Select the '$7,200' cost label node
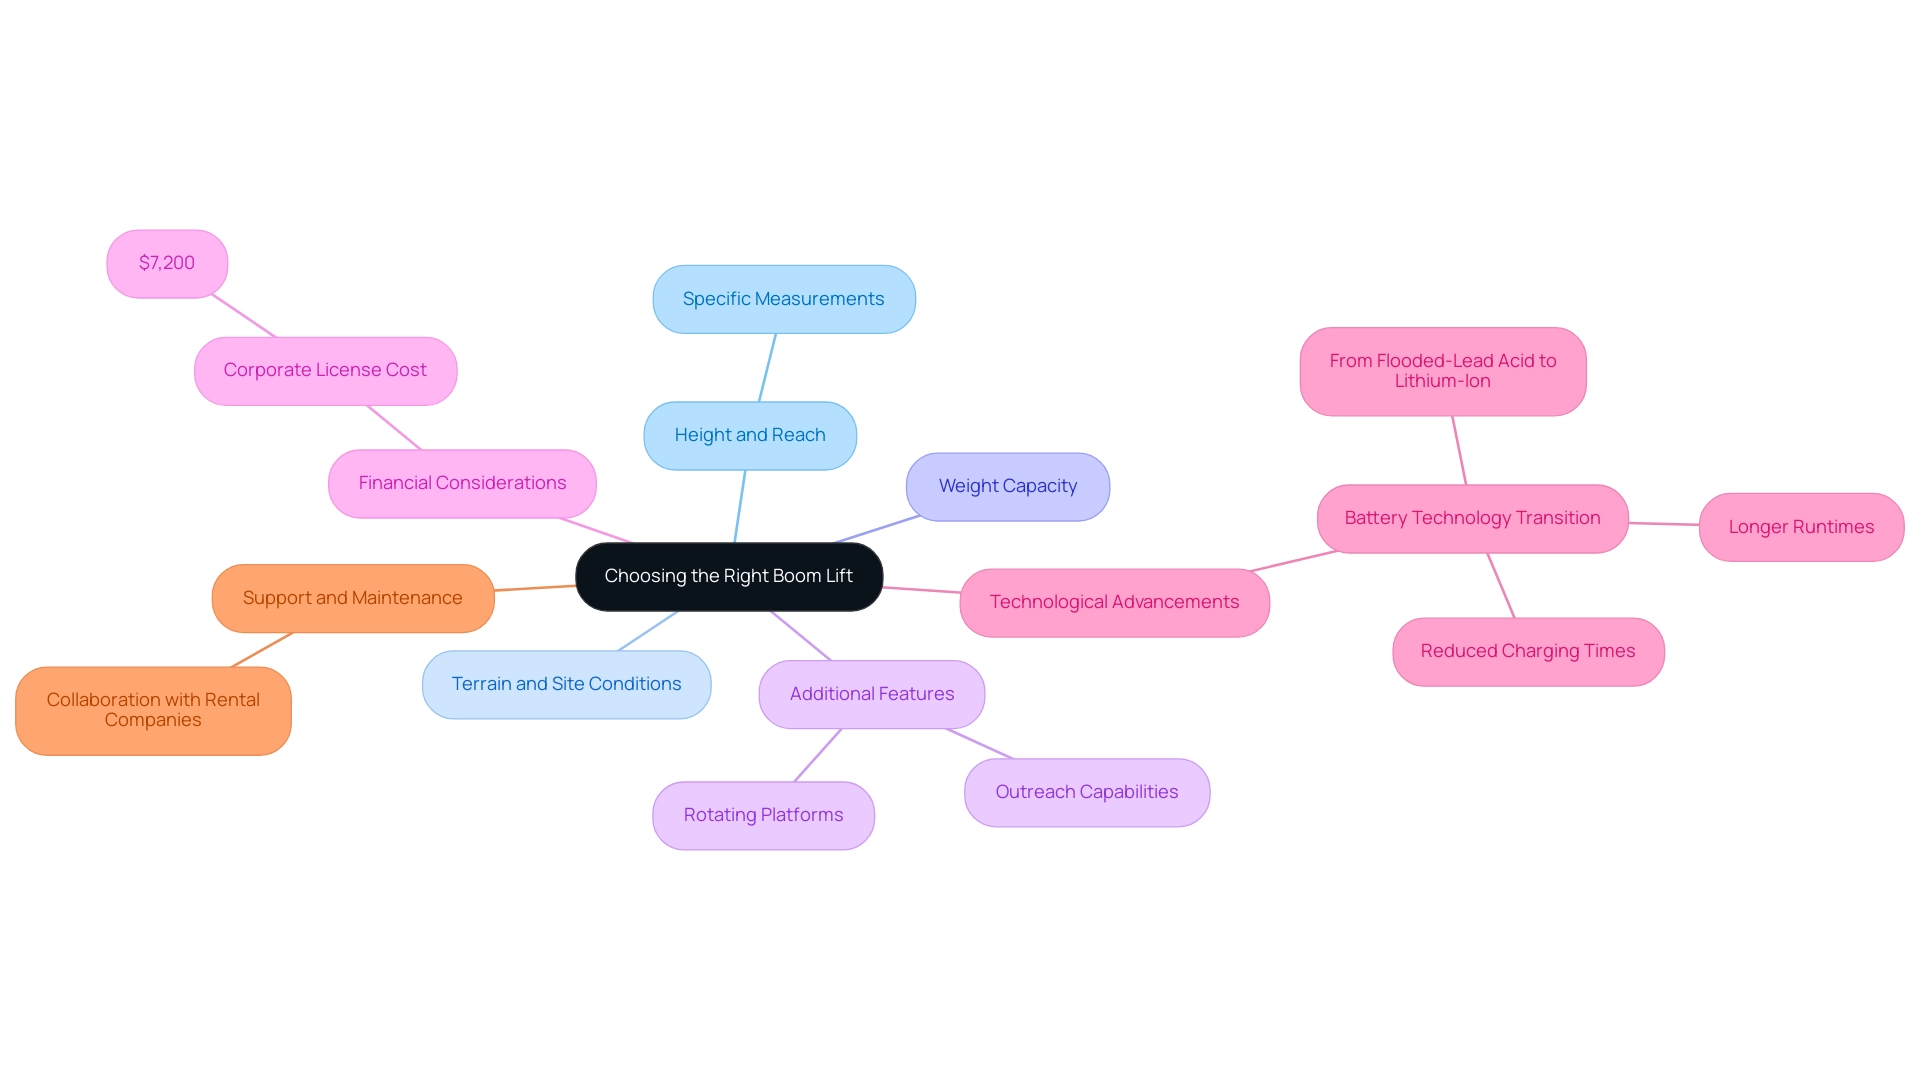1920x1083 pixels. [x=167, y=261]
